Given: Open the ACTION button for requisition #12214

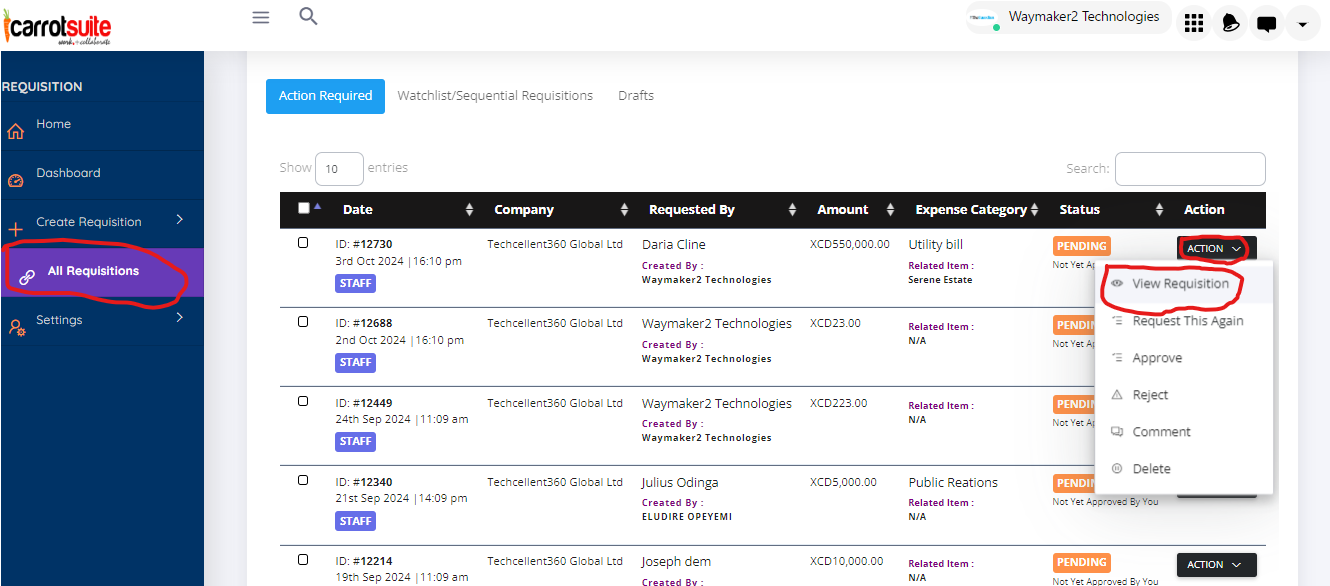Looking at the screenshot, I should click(1216, 565).
